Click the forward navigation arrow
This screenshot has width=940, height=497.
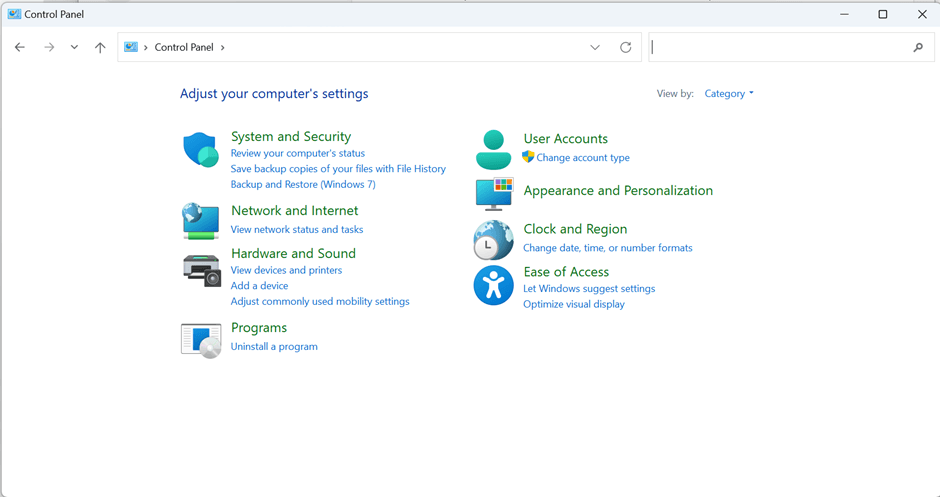(49, 47)
